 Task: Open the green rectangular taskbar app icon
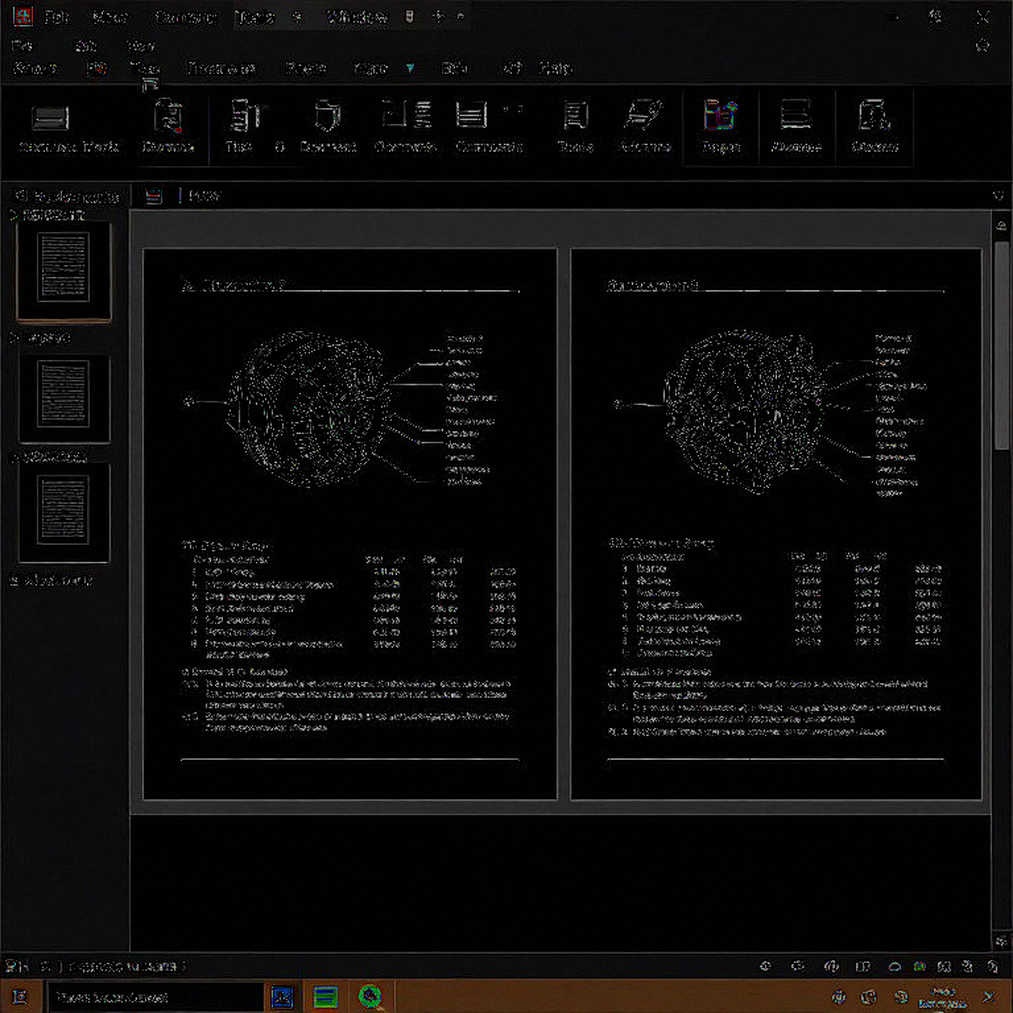coord(326,997)
